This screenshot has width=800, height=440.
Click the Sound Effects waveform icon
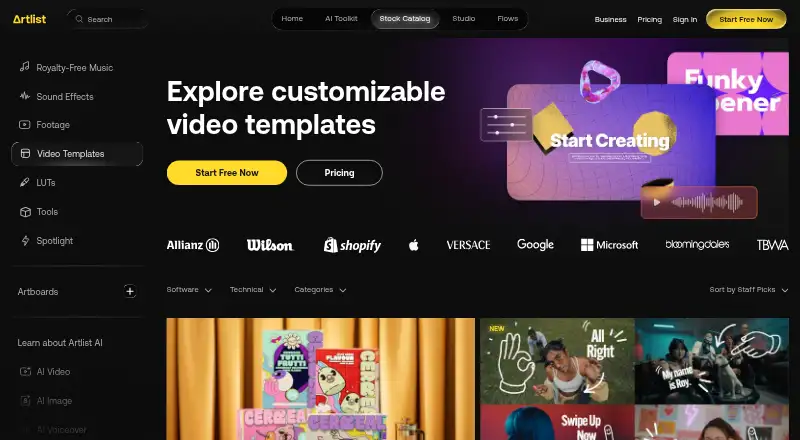tap(24, 96)
